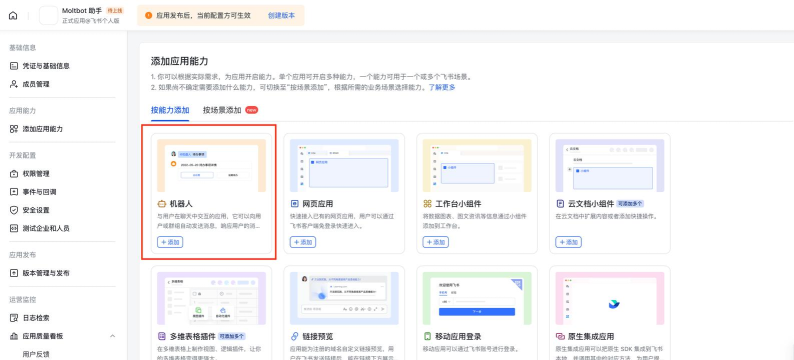Click the Moltbot 助手 app name
Image resolution: width=794 pixels, height=360 pixels.
(82, 11)
